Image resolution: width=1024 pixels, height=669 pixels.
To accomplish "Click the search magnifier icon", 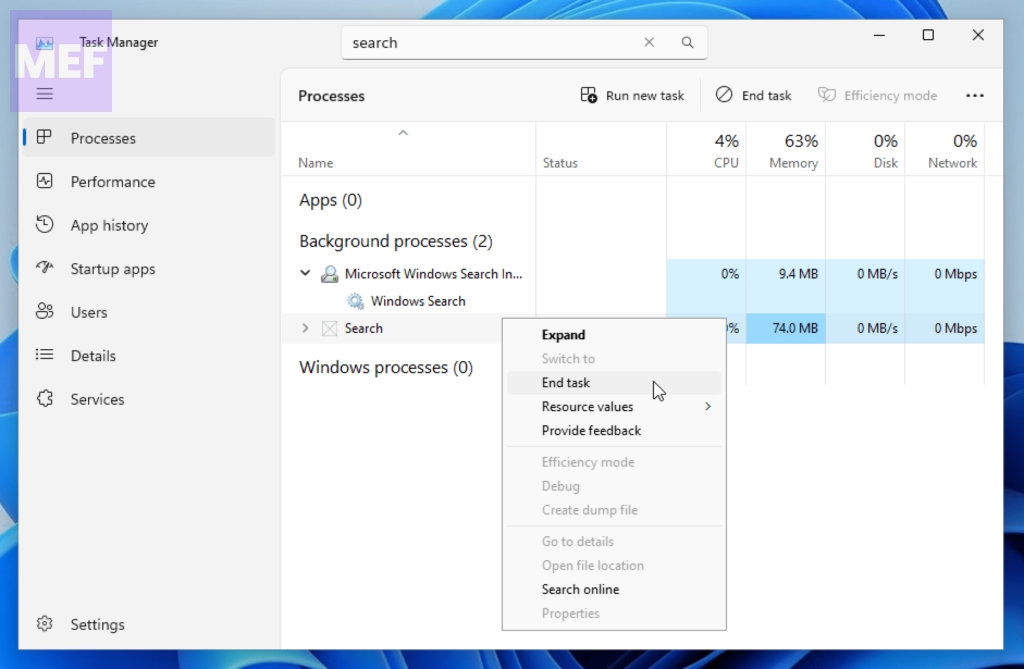I will 687,43.
